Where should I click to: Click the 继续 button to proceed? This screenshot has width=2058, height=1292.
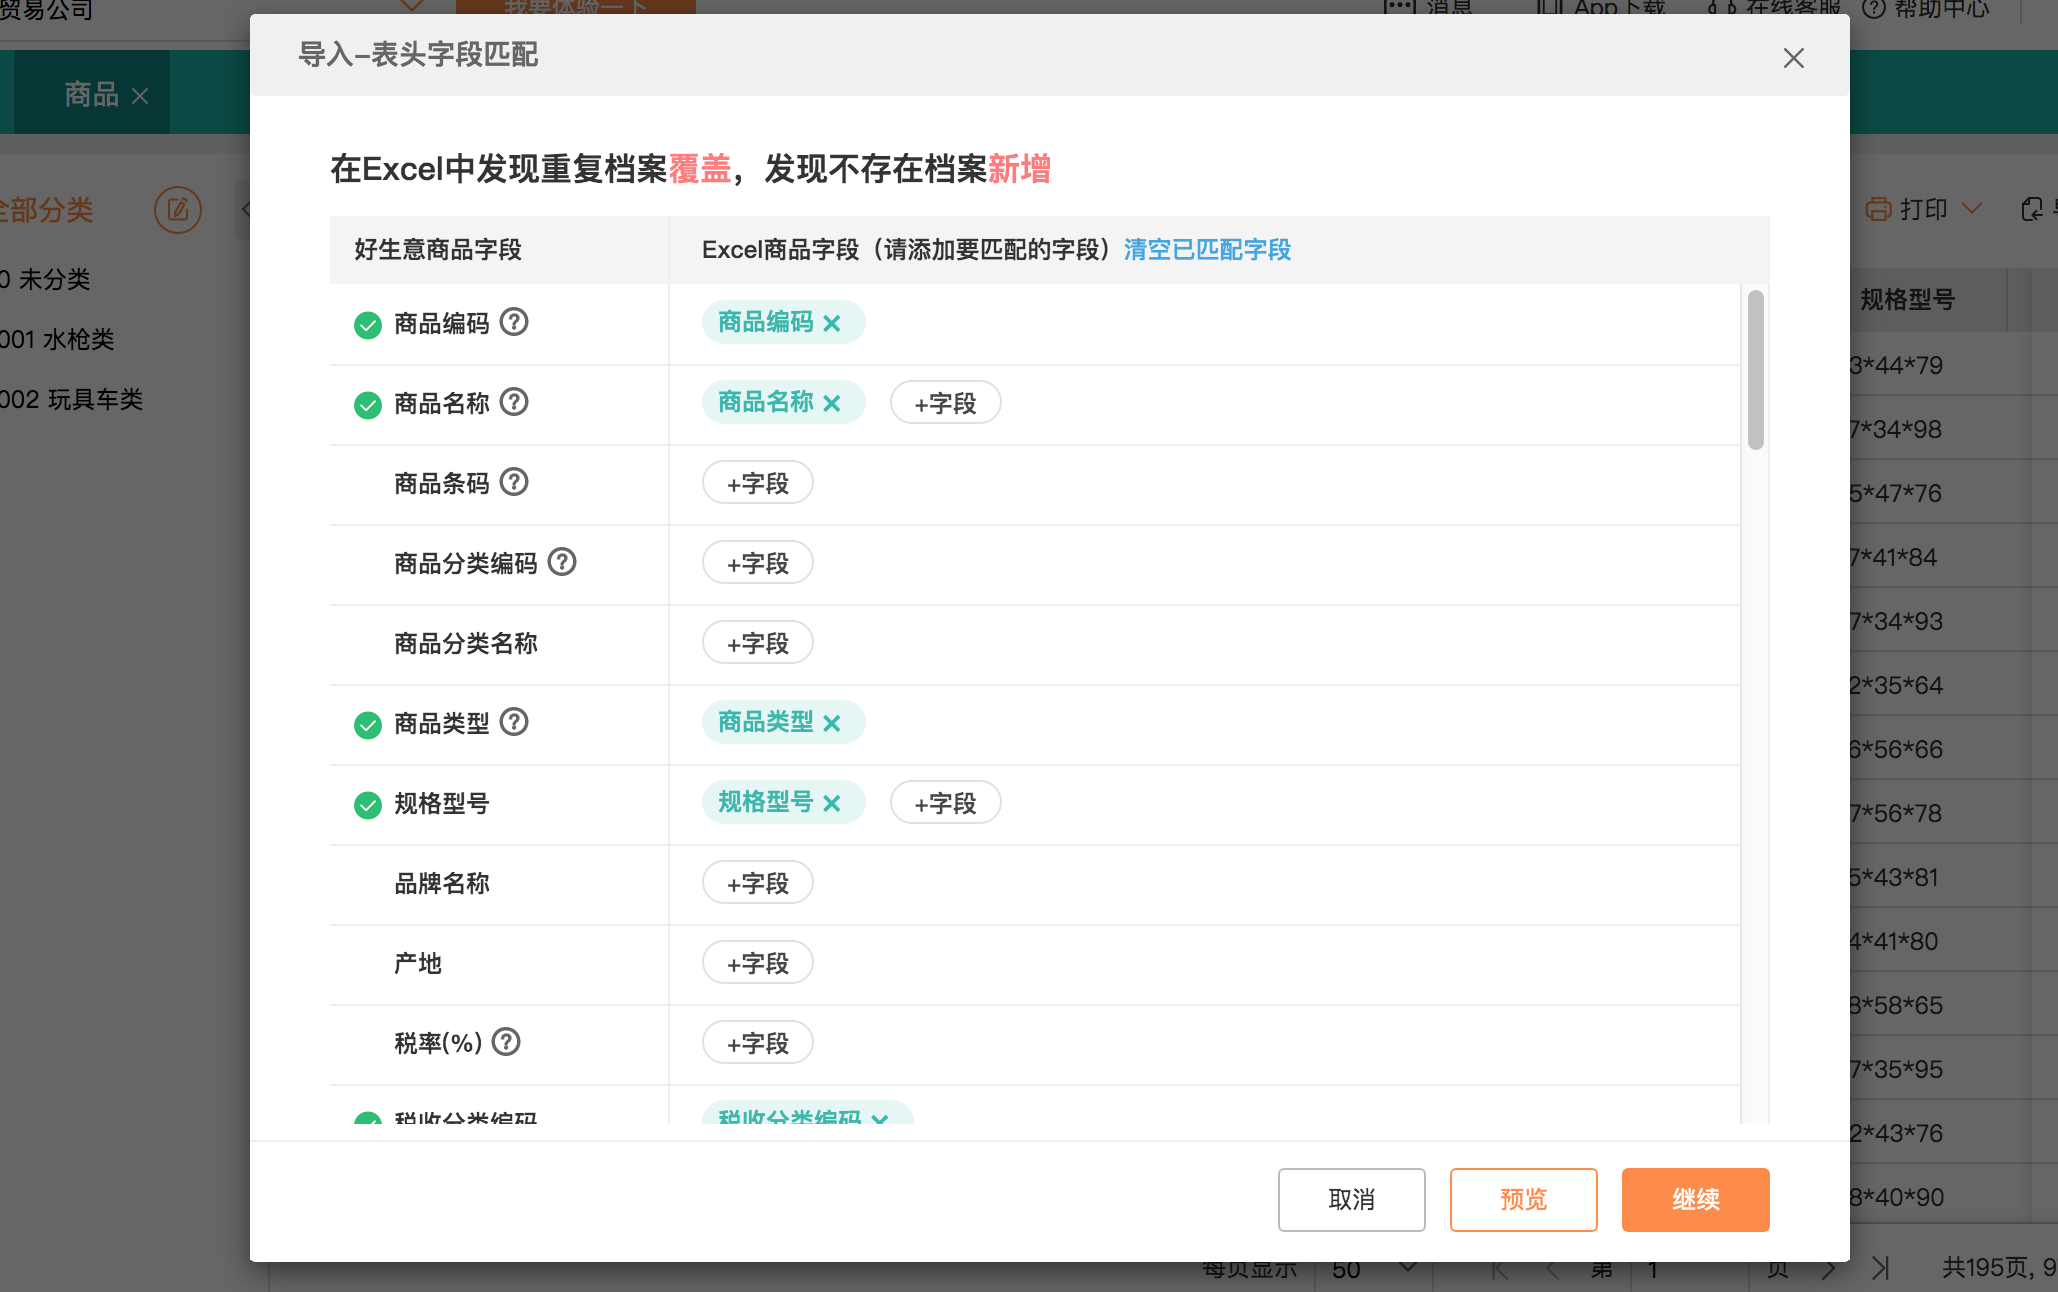(x=1696, y=1198)
